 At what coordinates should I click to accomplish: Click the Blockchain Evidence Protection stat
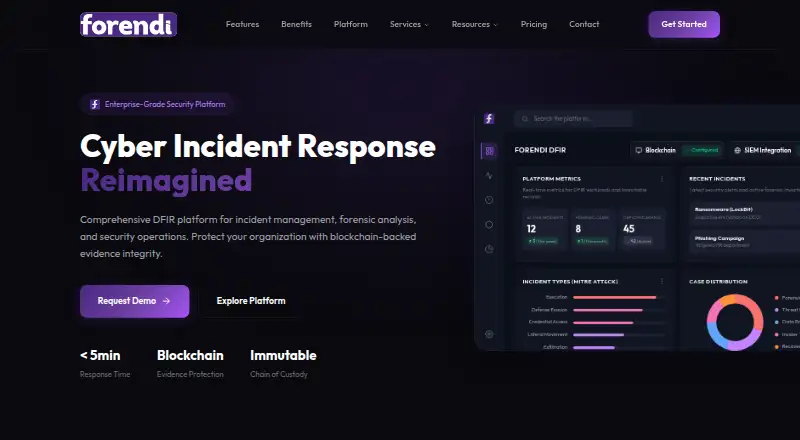point(190,364)
